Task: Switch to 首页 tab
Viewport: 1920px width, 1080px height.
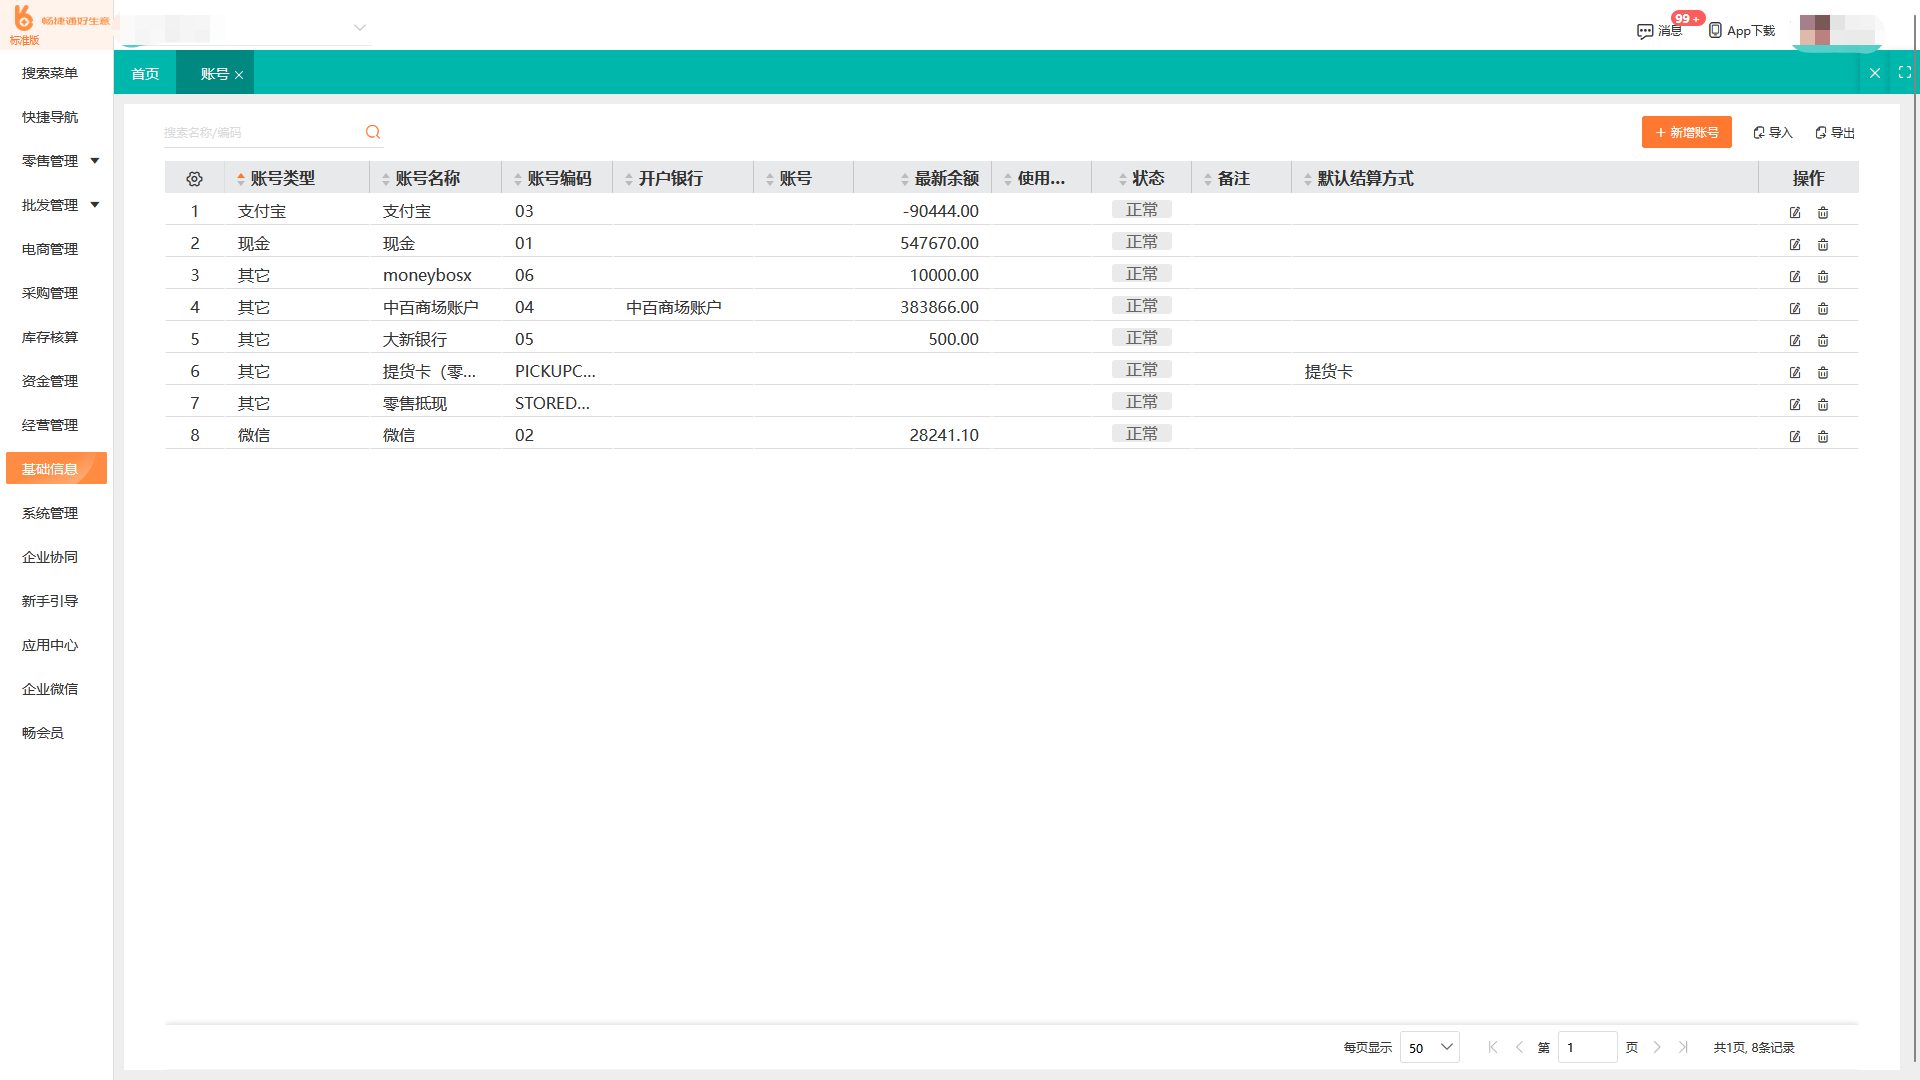Action: point(146,73)
